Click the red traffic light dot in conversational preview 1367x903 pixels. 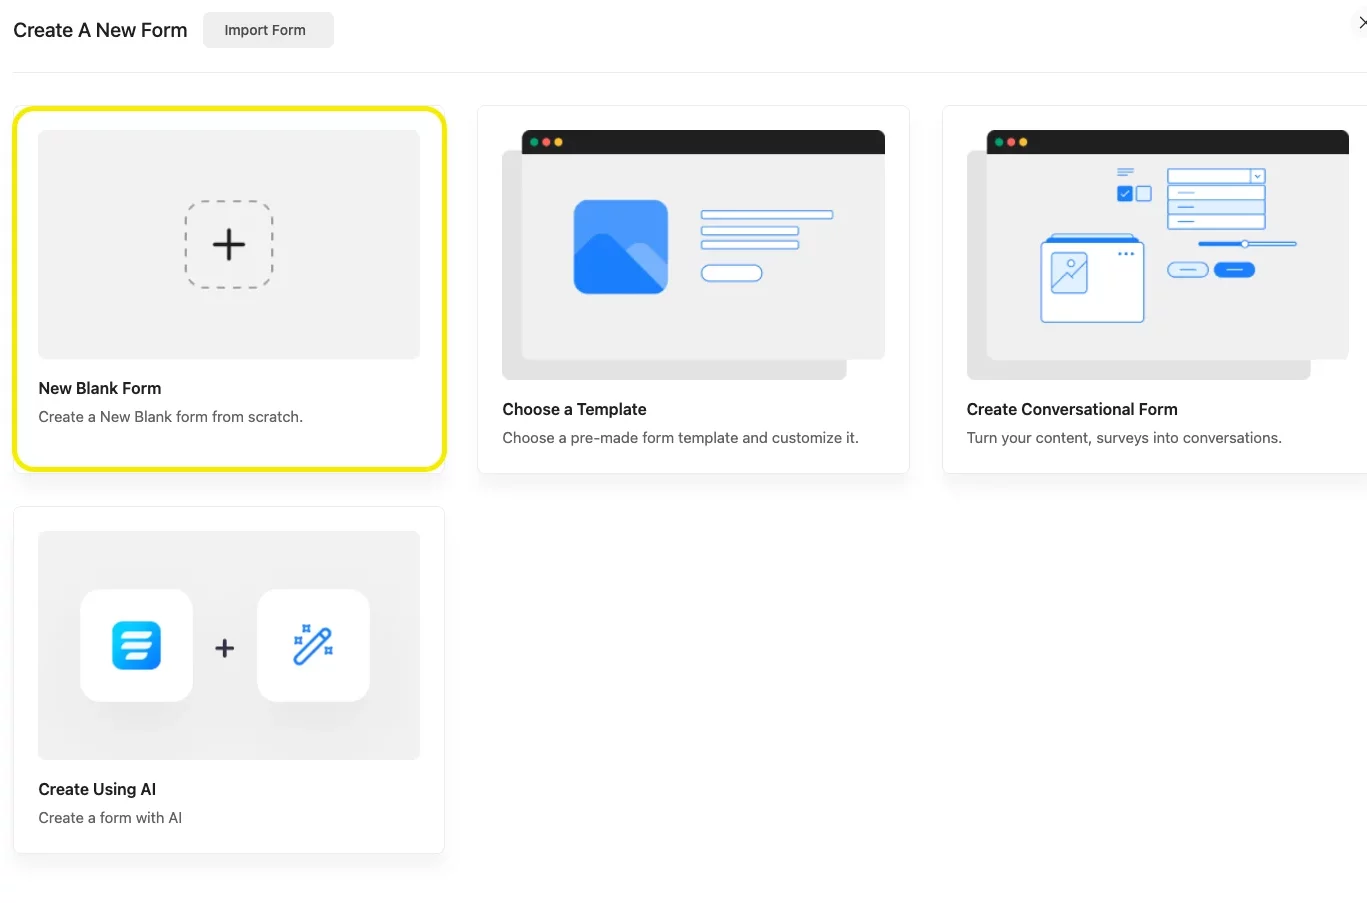click(1010, 142)
